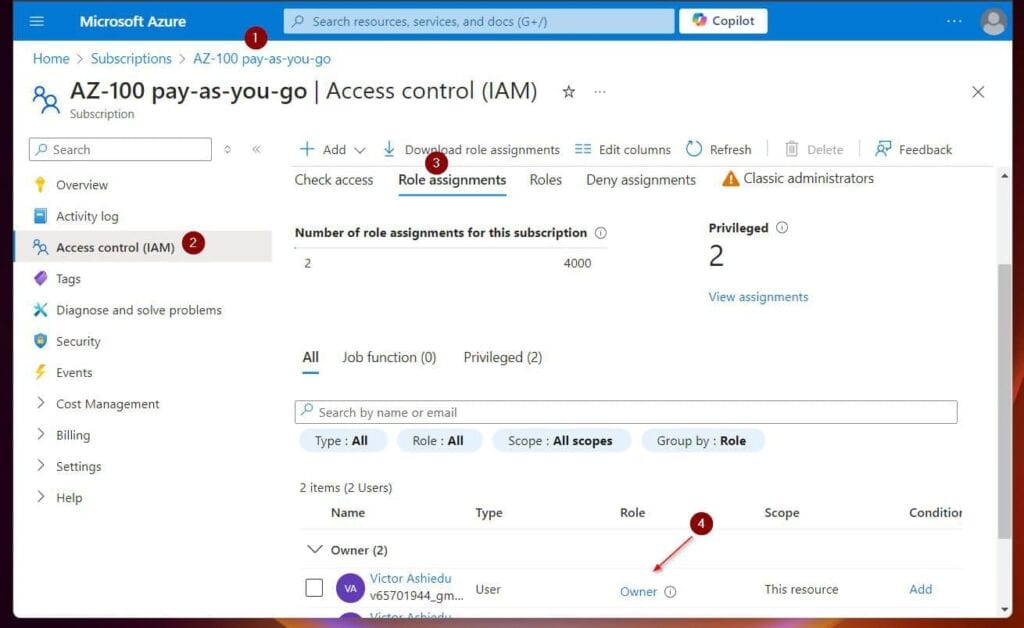Open Tags in the sidebar

(68, 279)
